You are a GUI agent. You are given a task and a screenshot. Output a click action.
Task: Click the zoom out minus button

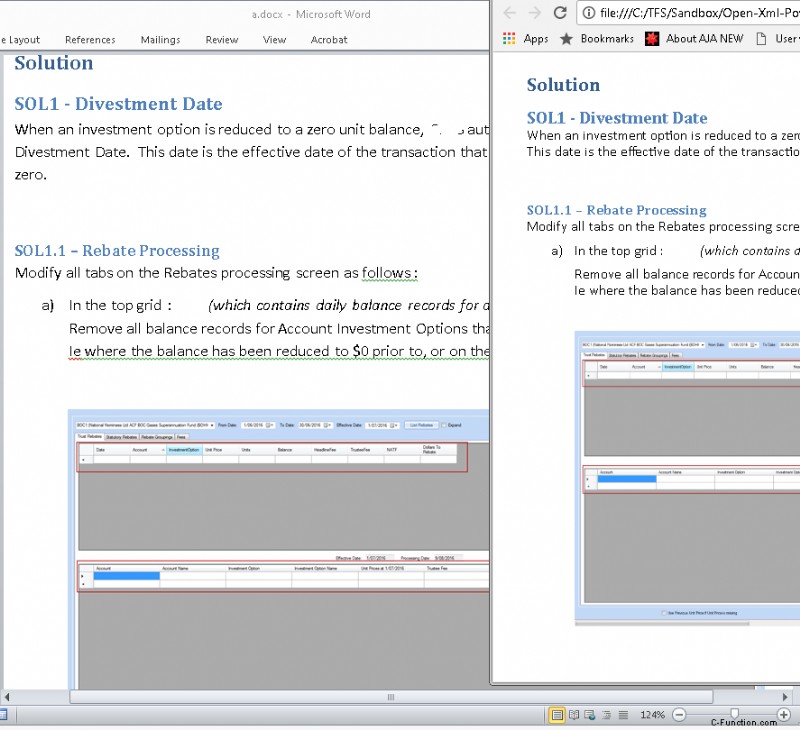tap(680, 715)
